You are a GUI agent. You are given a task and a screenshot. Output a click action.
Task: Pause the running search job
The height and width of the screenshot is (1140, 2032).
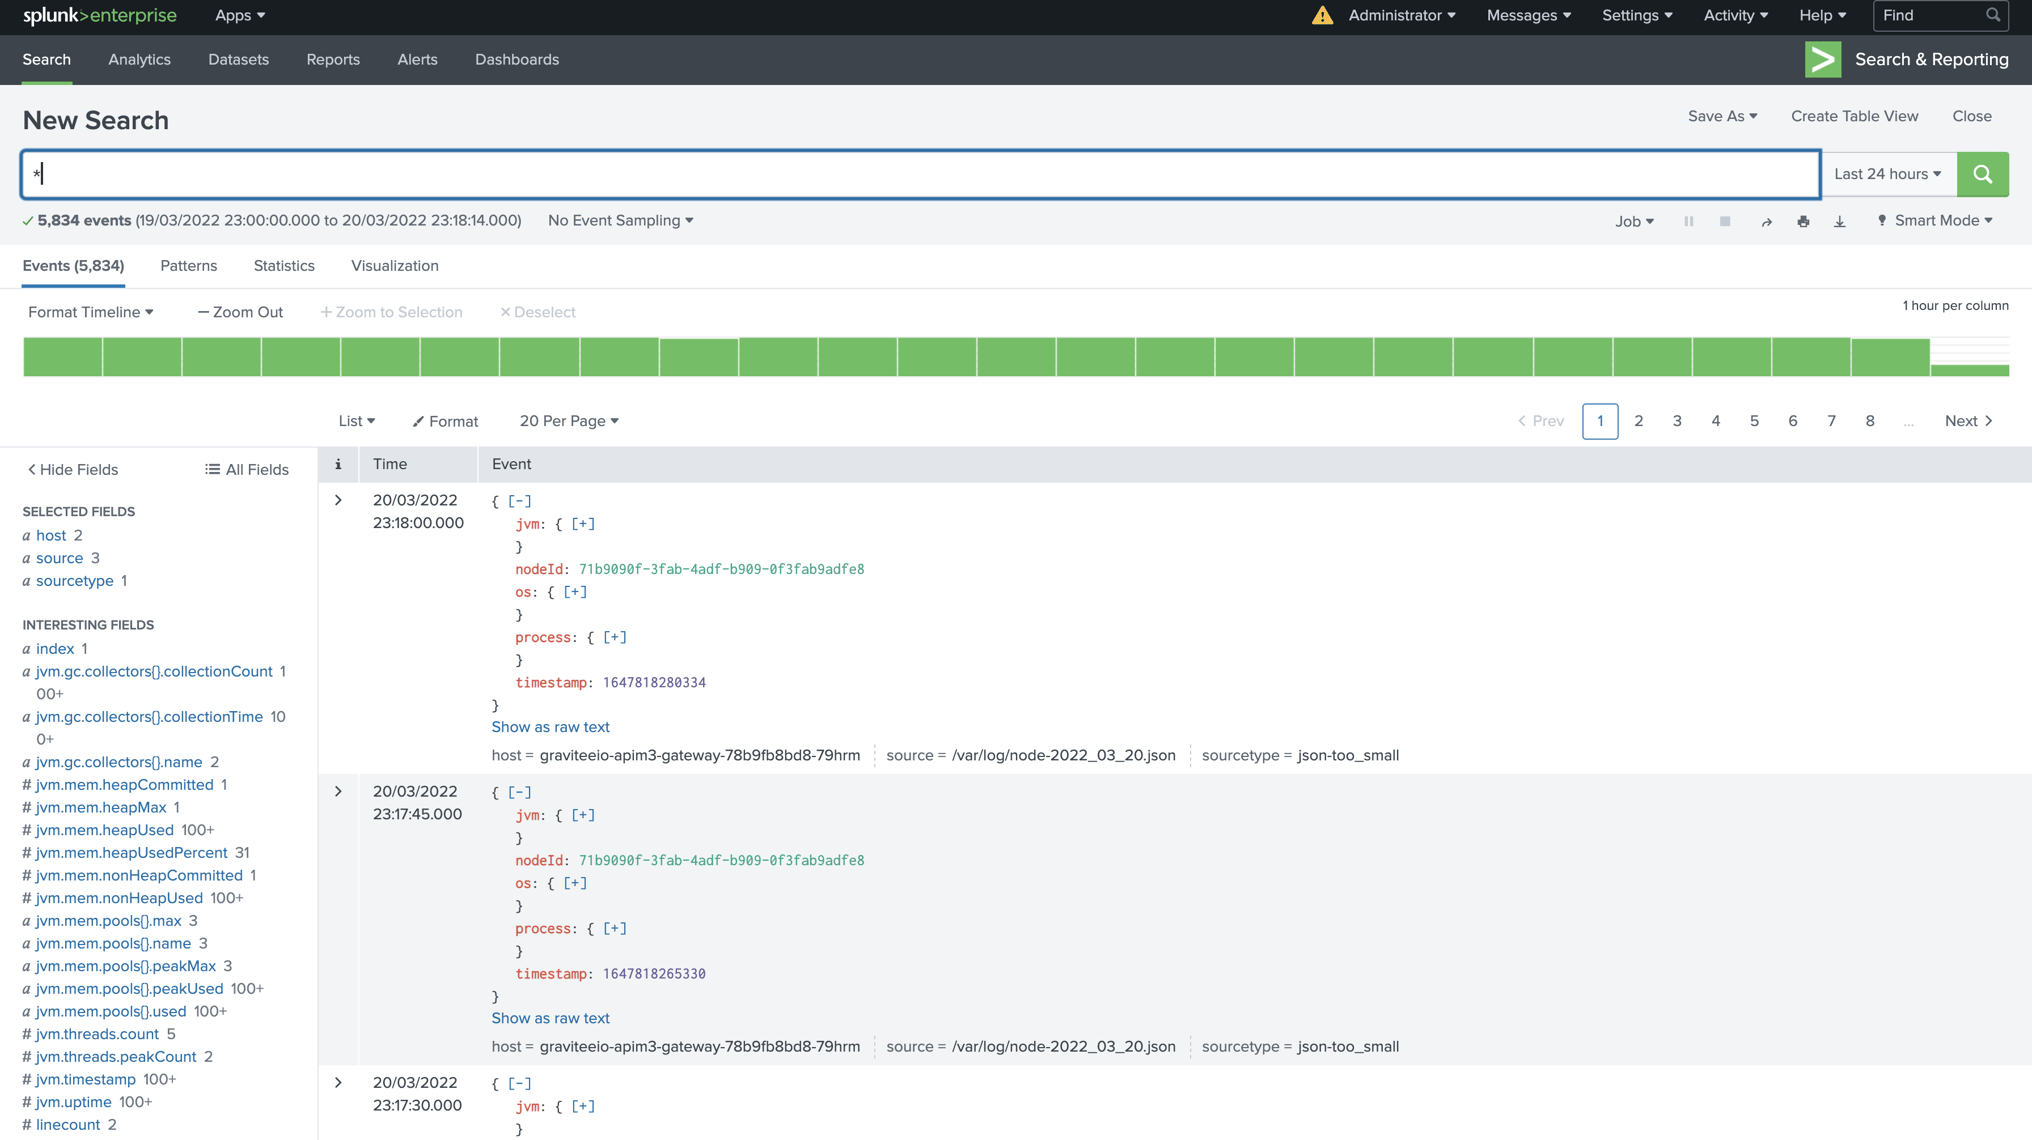point(1689,221)
